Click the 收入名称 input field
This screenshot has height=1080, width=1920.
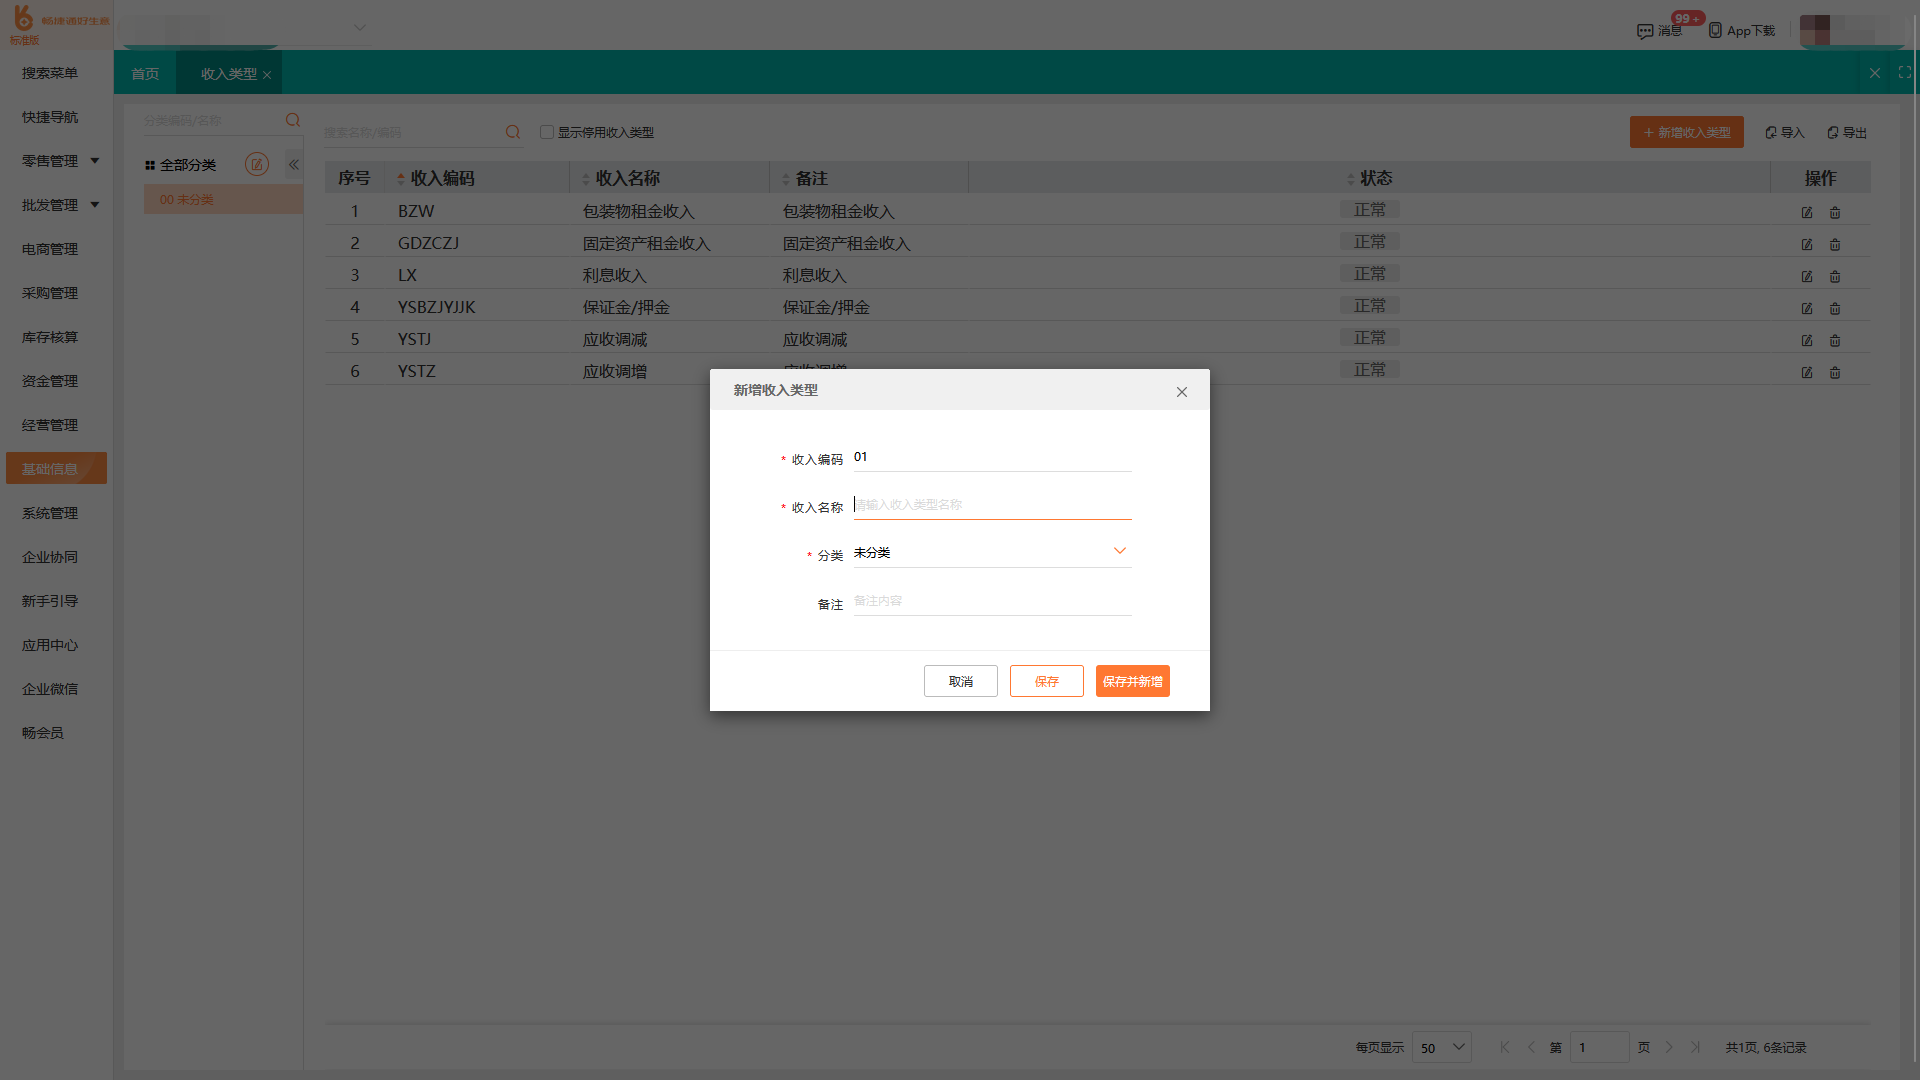pyautogui.click(x=993, y=505)
